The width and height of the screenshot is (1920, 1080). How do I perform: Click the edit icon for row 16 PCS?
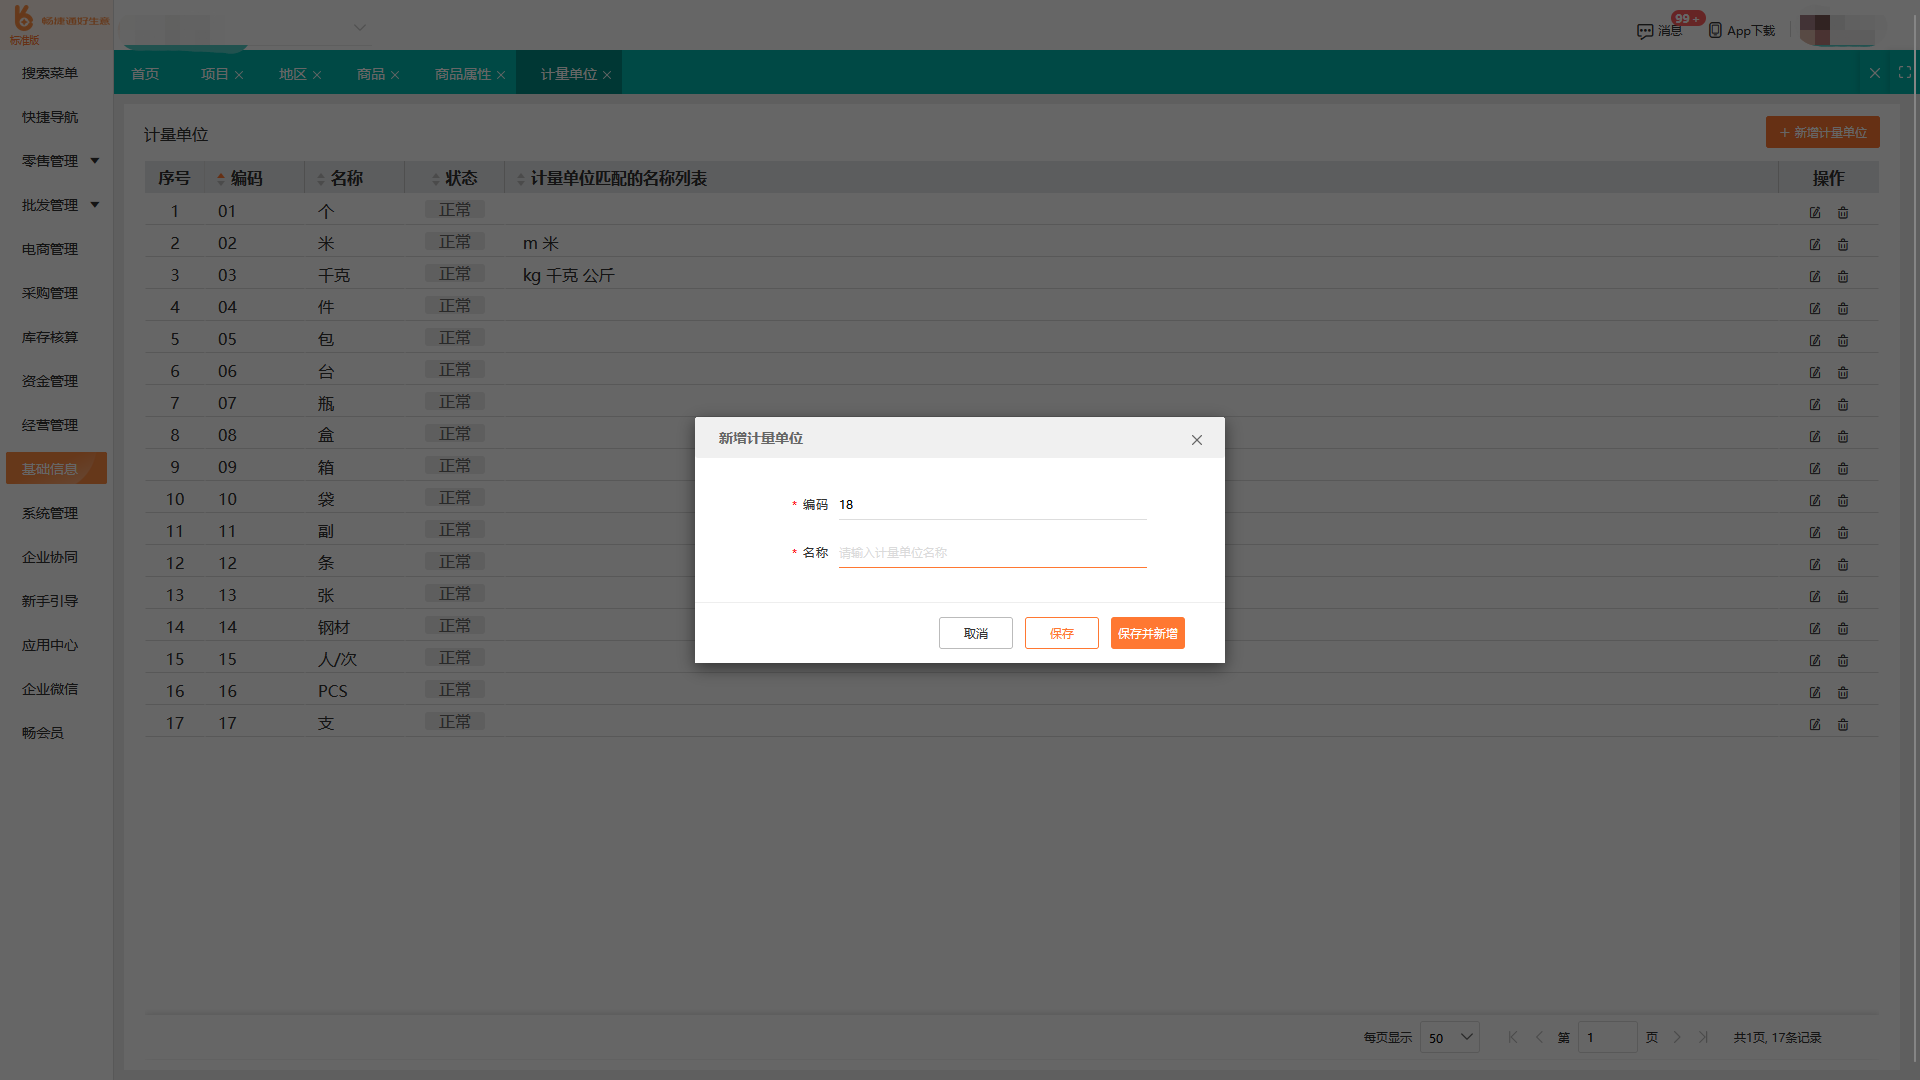click(x=1815, y=692)
